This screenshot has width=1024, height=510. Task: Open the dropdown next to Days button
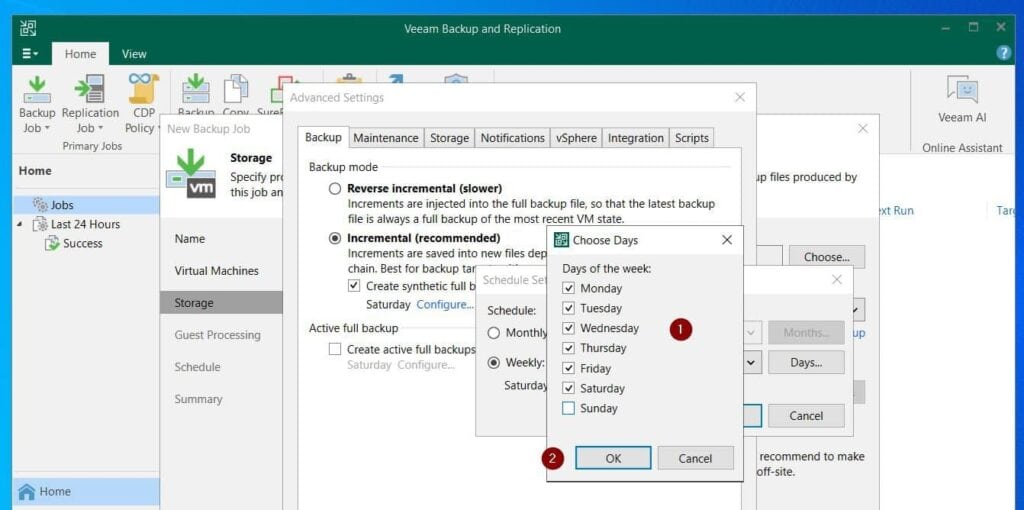[x=752, y=362]
